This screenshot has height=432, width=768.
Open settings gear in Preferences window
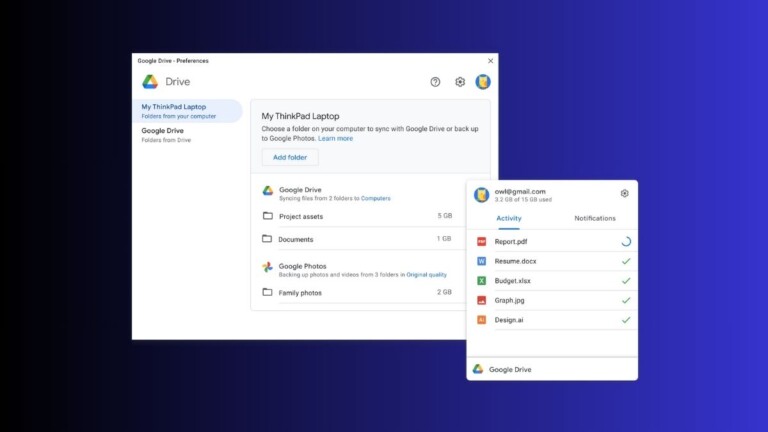[x=459, y=82]
